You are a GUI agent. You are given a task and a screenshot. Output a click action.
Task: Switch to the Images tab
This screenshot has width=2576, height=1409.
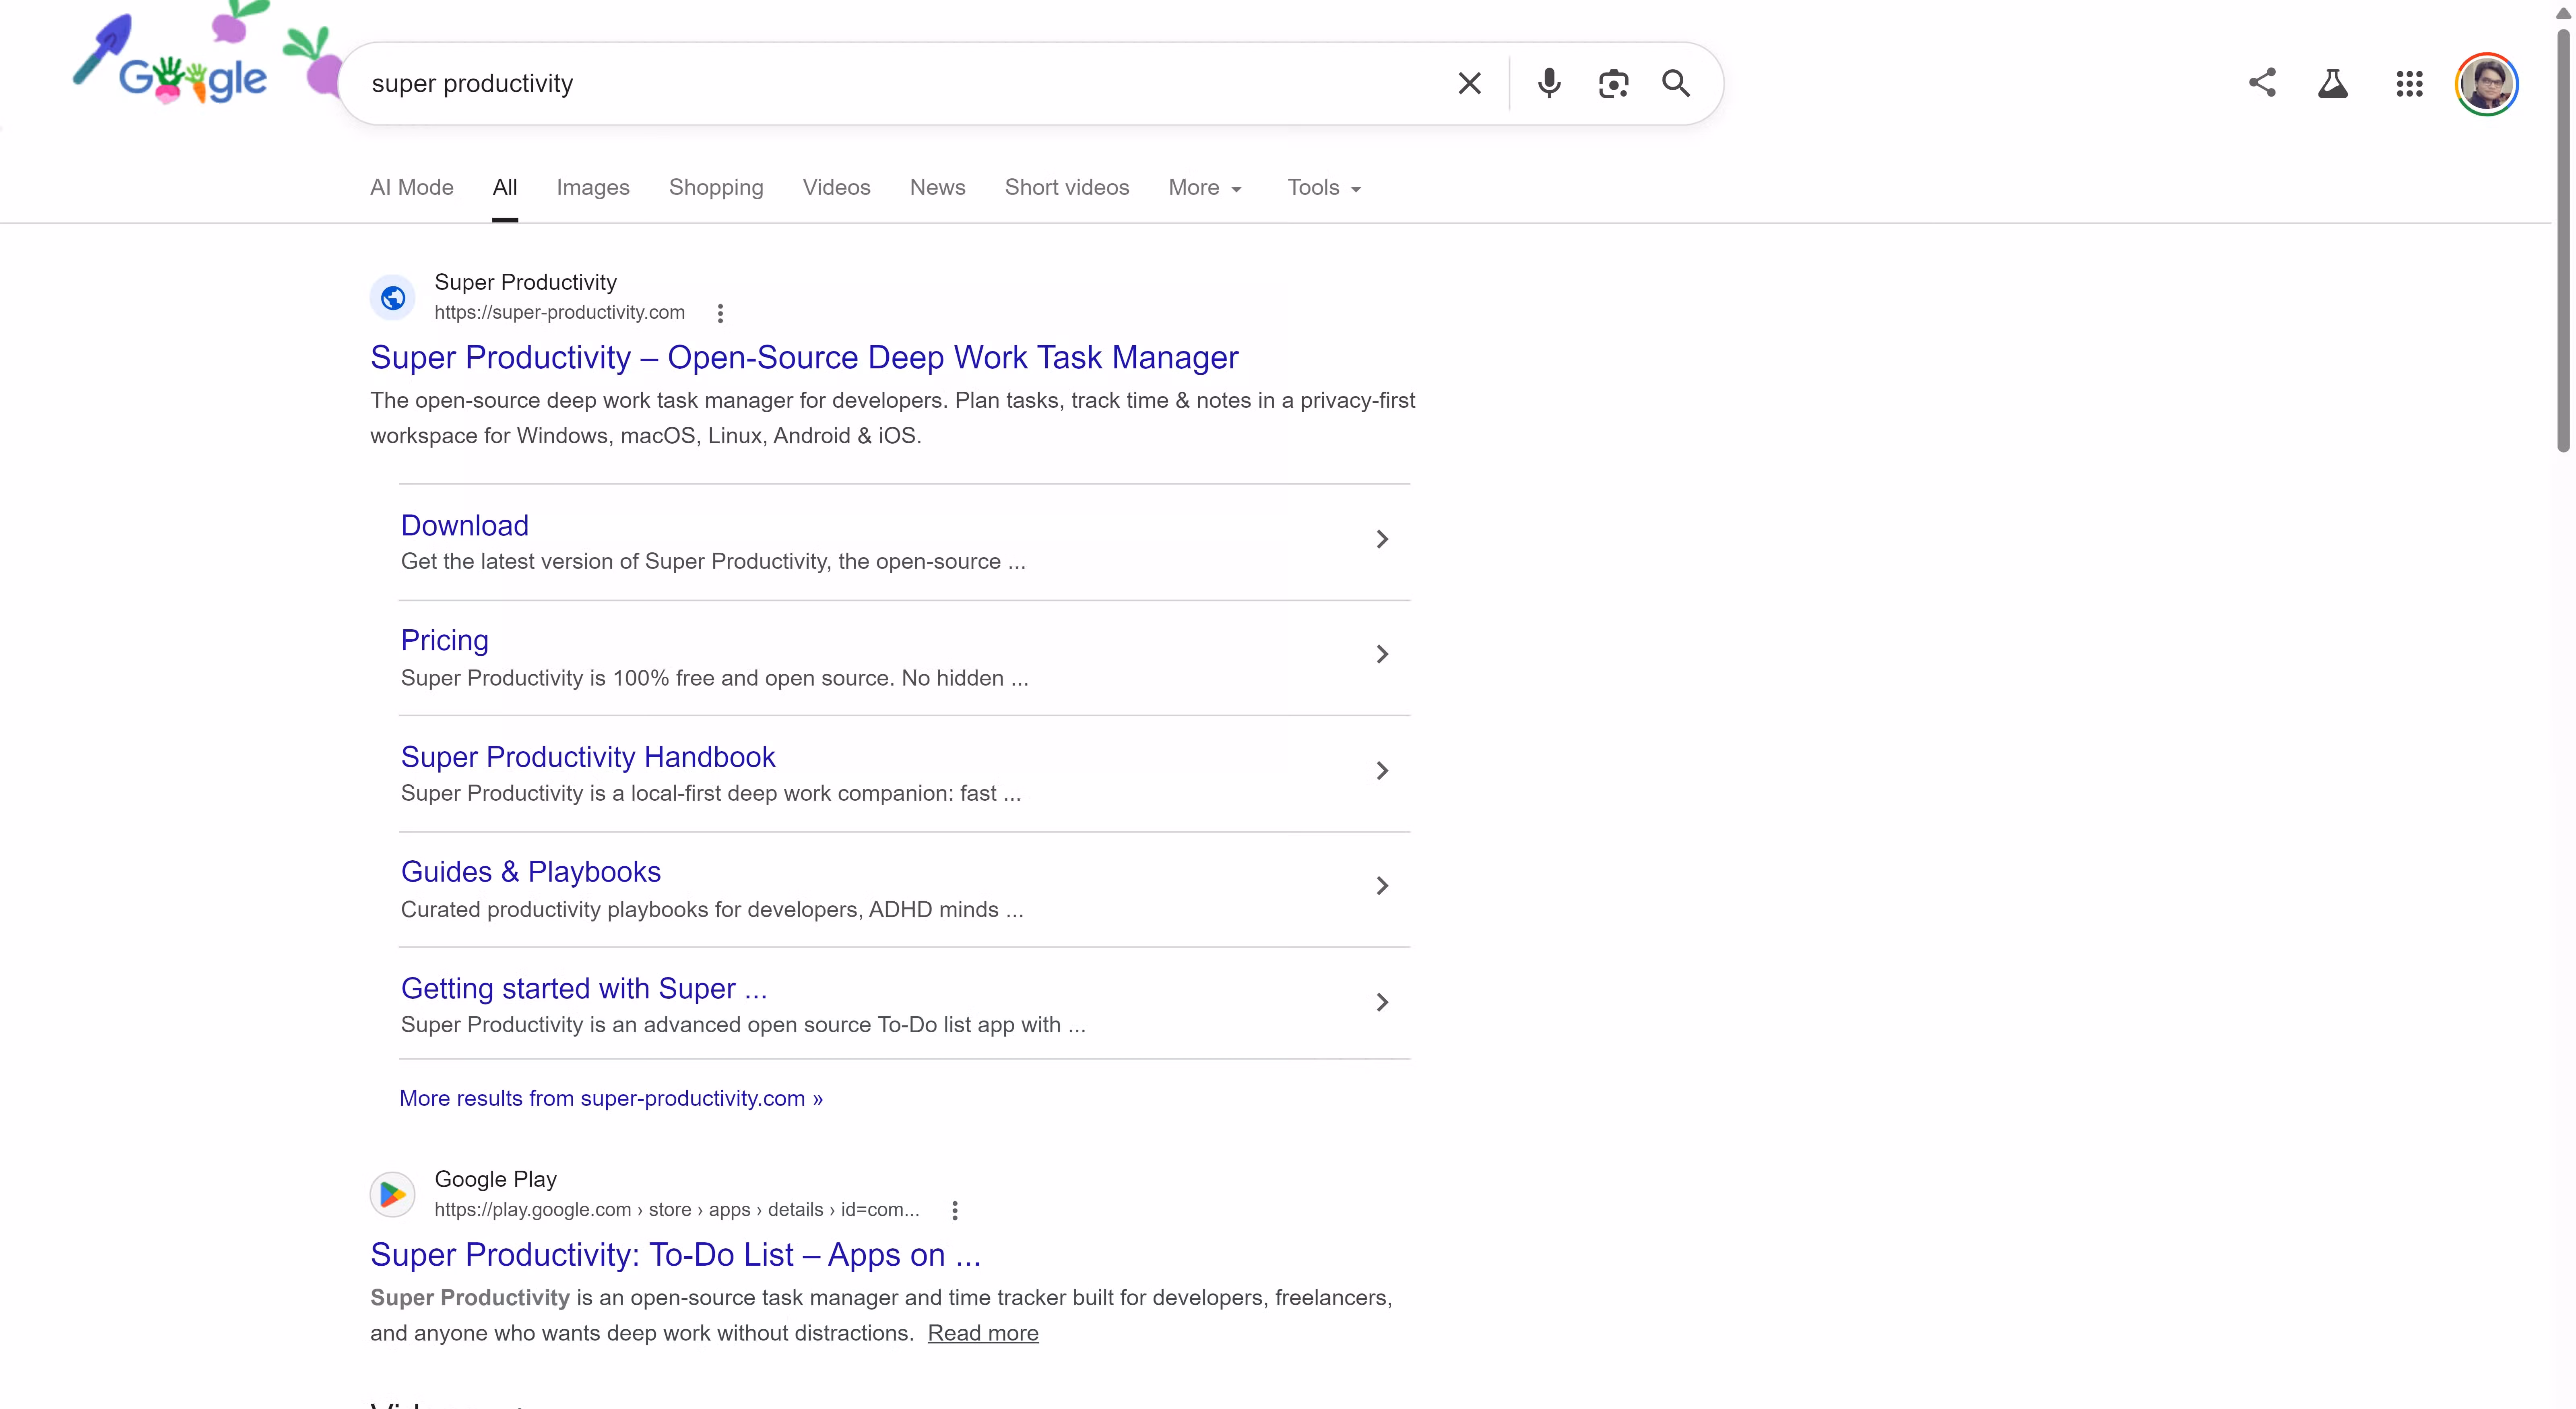[593, 188]
